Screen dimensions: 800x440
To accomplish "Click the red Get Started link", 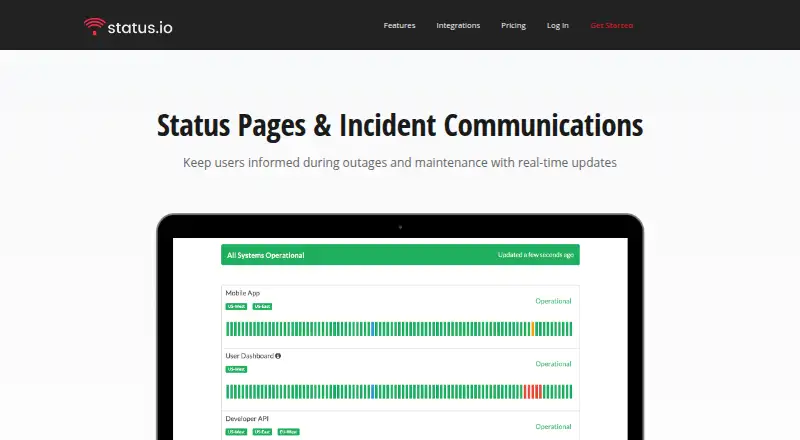I will (x=612, y=26).
